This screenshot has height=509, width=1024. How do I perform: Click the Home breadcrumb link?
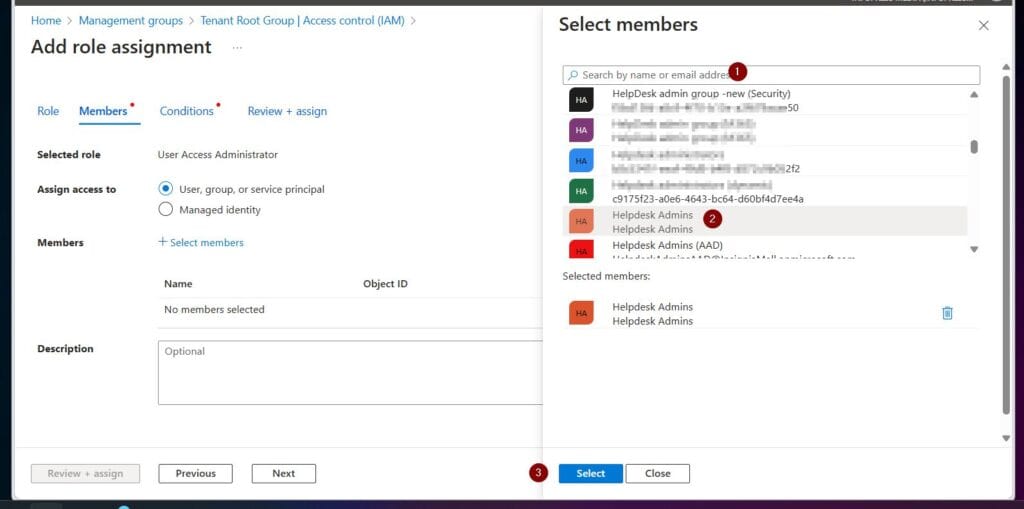tap(46, 20)
